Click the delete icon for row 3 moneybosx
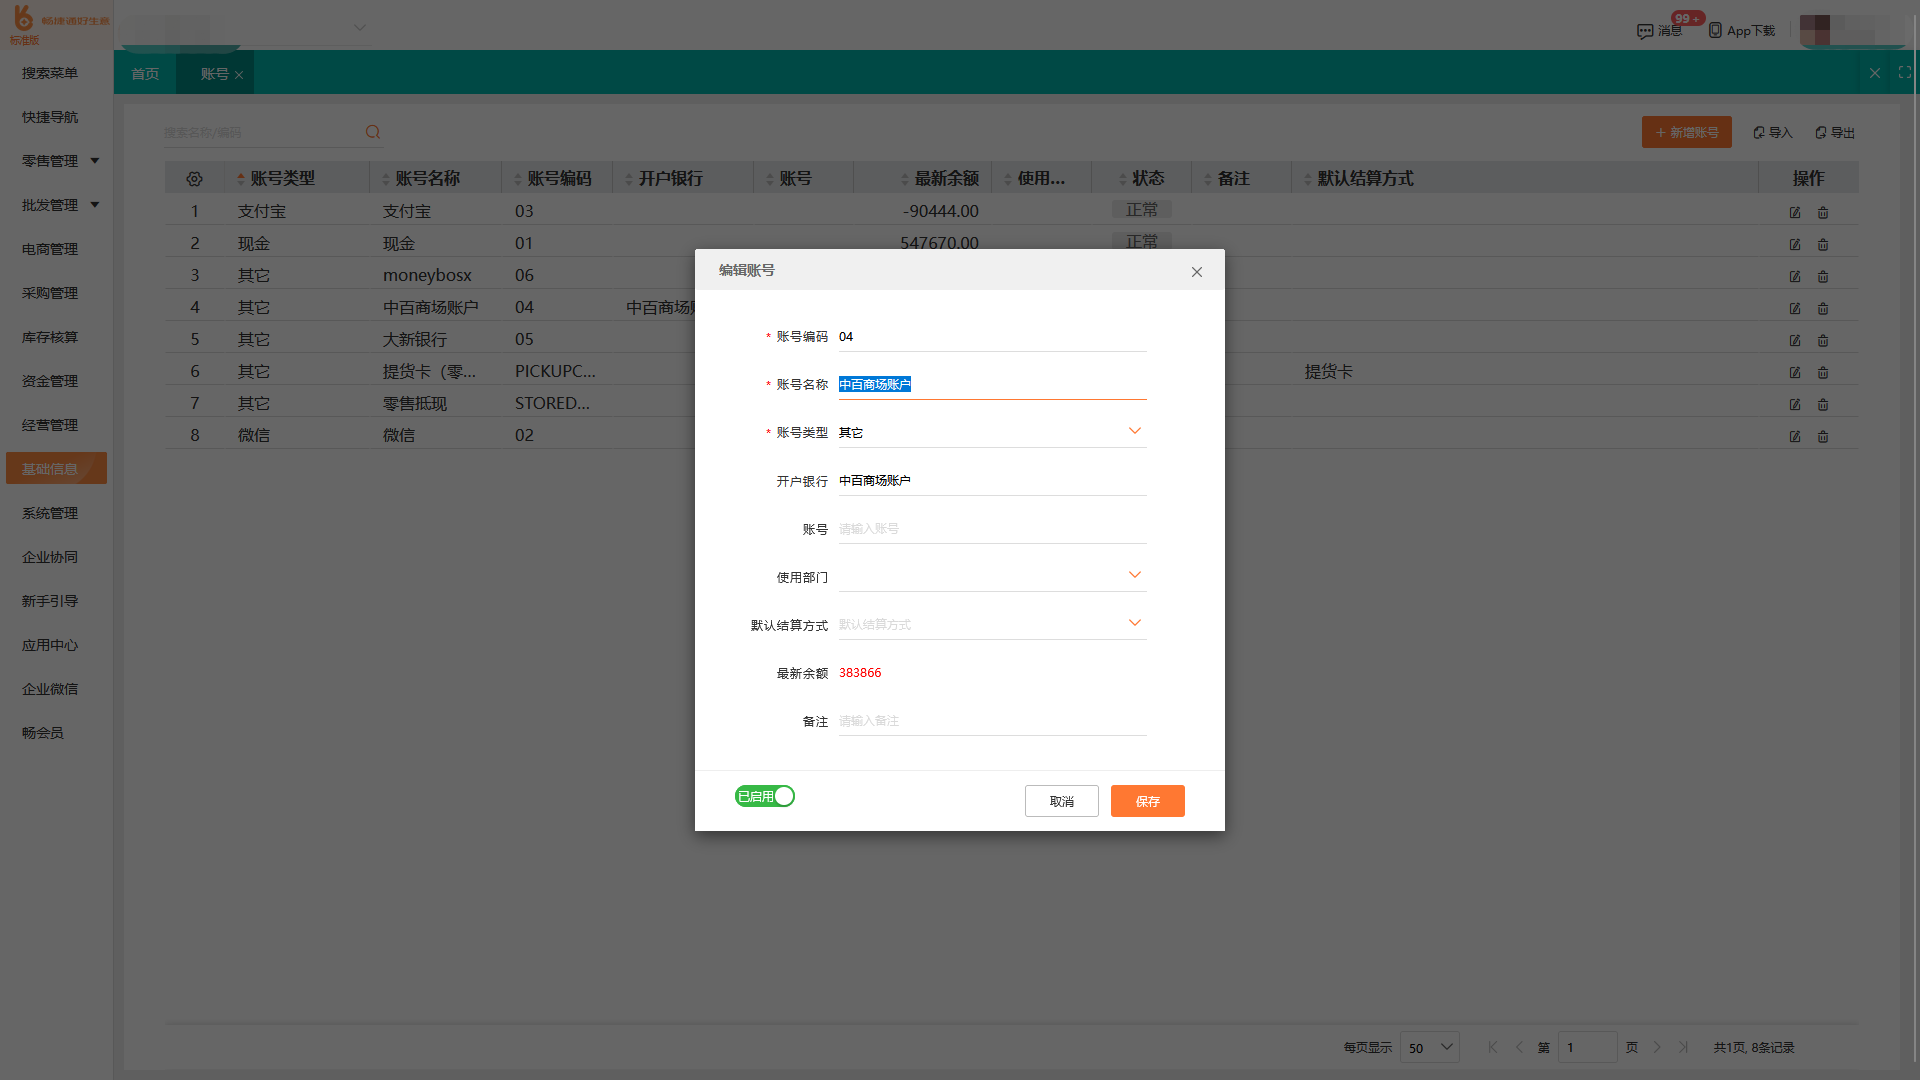The width and height of the screenshot is (1920, 1080). [1824, 276]
